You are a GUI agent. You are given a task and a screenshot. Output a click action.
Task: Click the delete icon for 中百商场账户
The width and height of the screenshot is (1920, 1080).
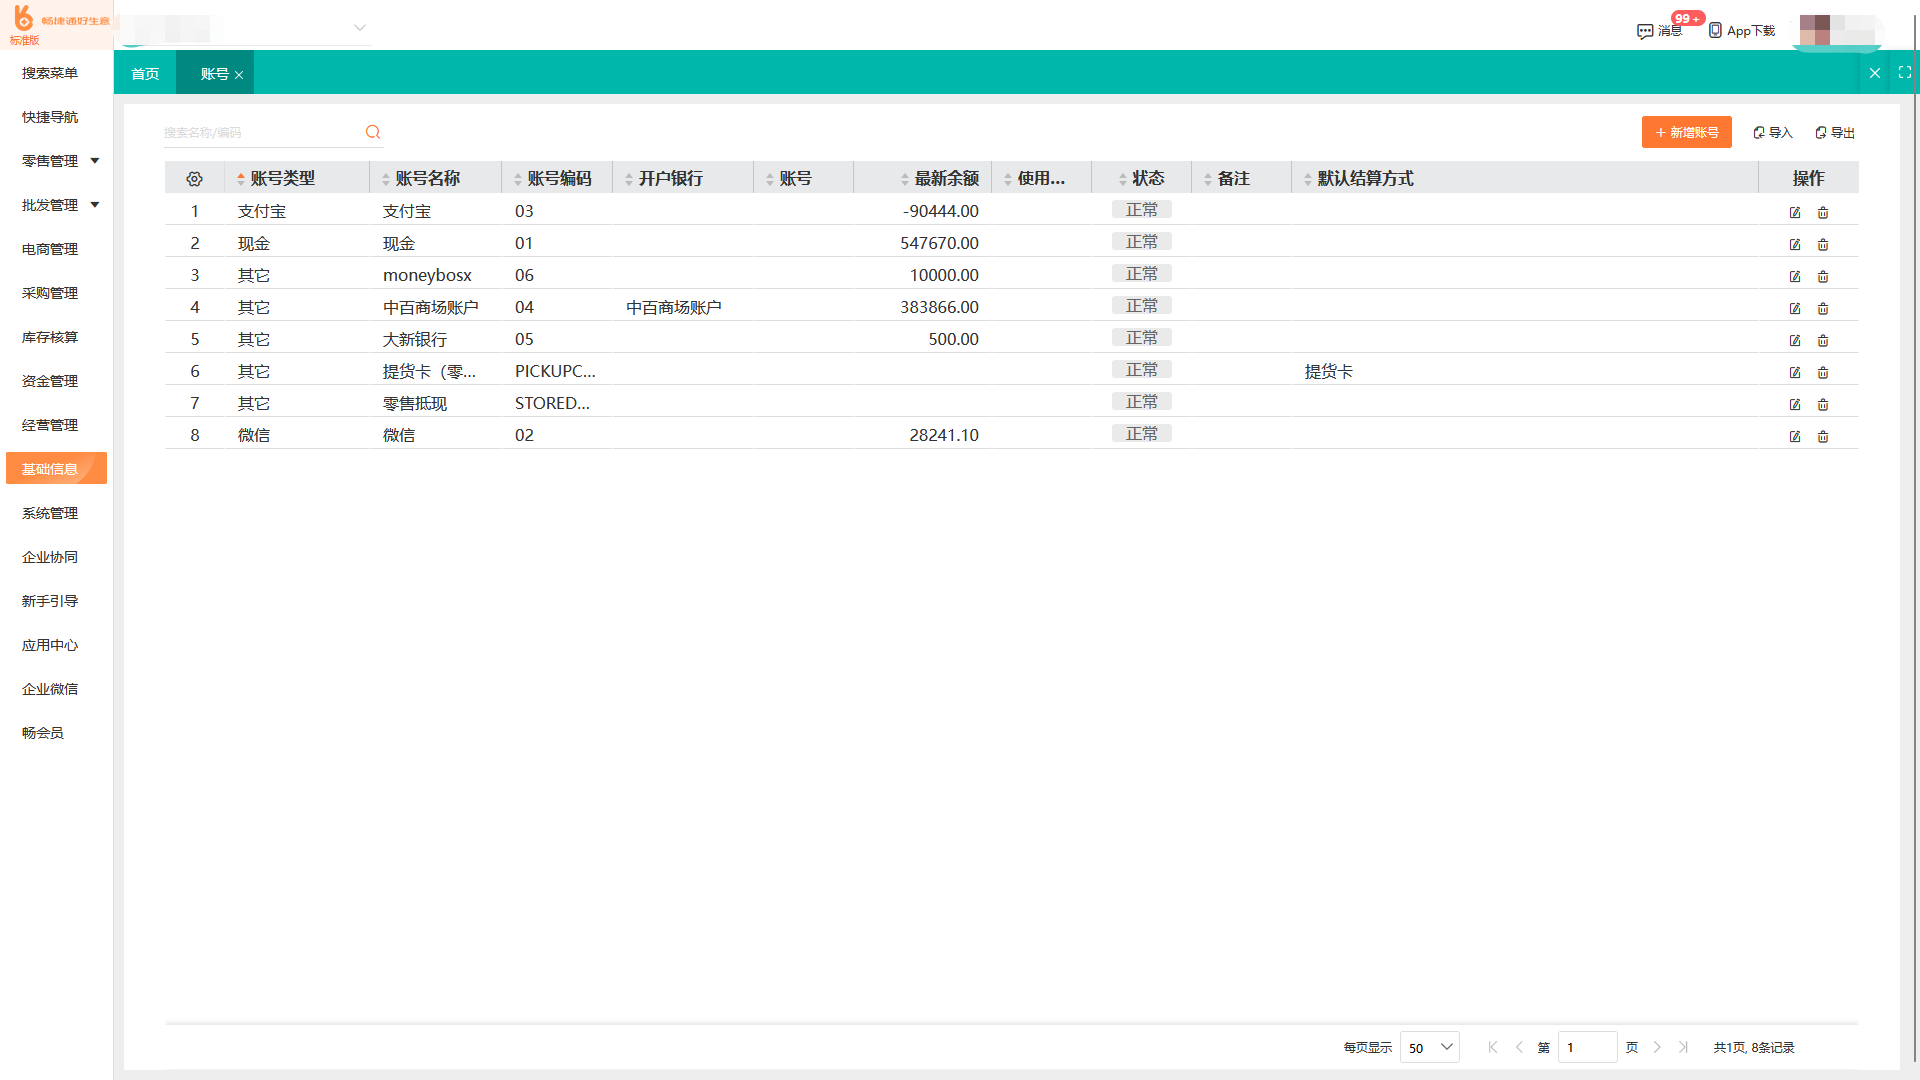pos(1822,306)
